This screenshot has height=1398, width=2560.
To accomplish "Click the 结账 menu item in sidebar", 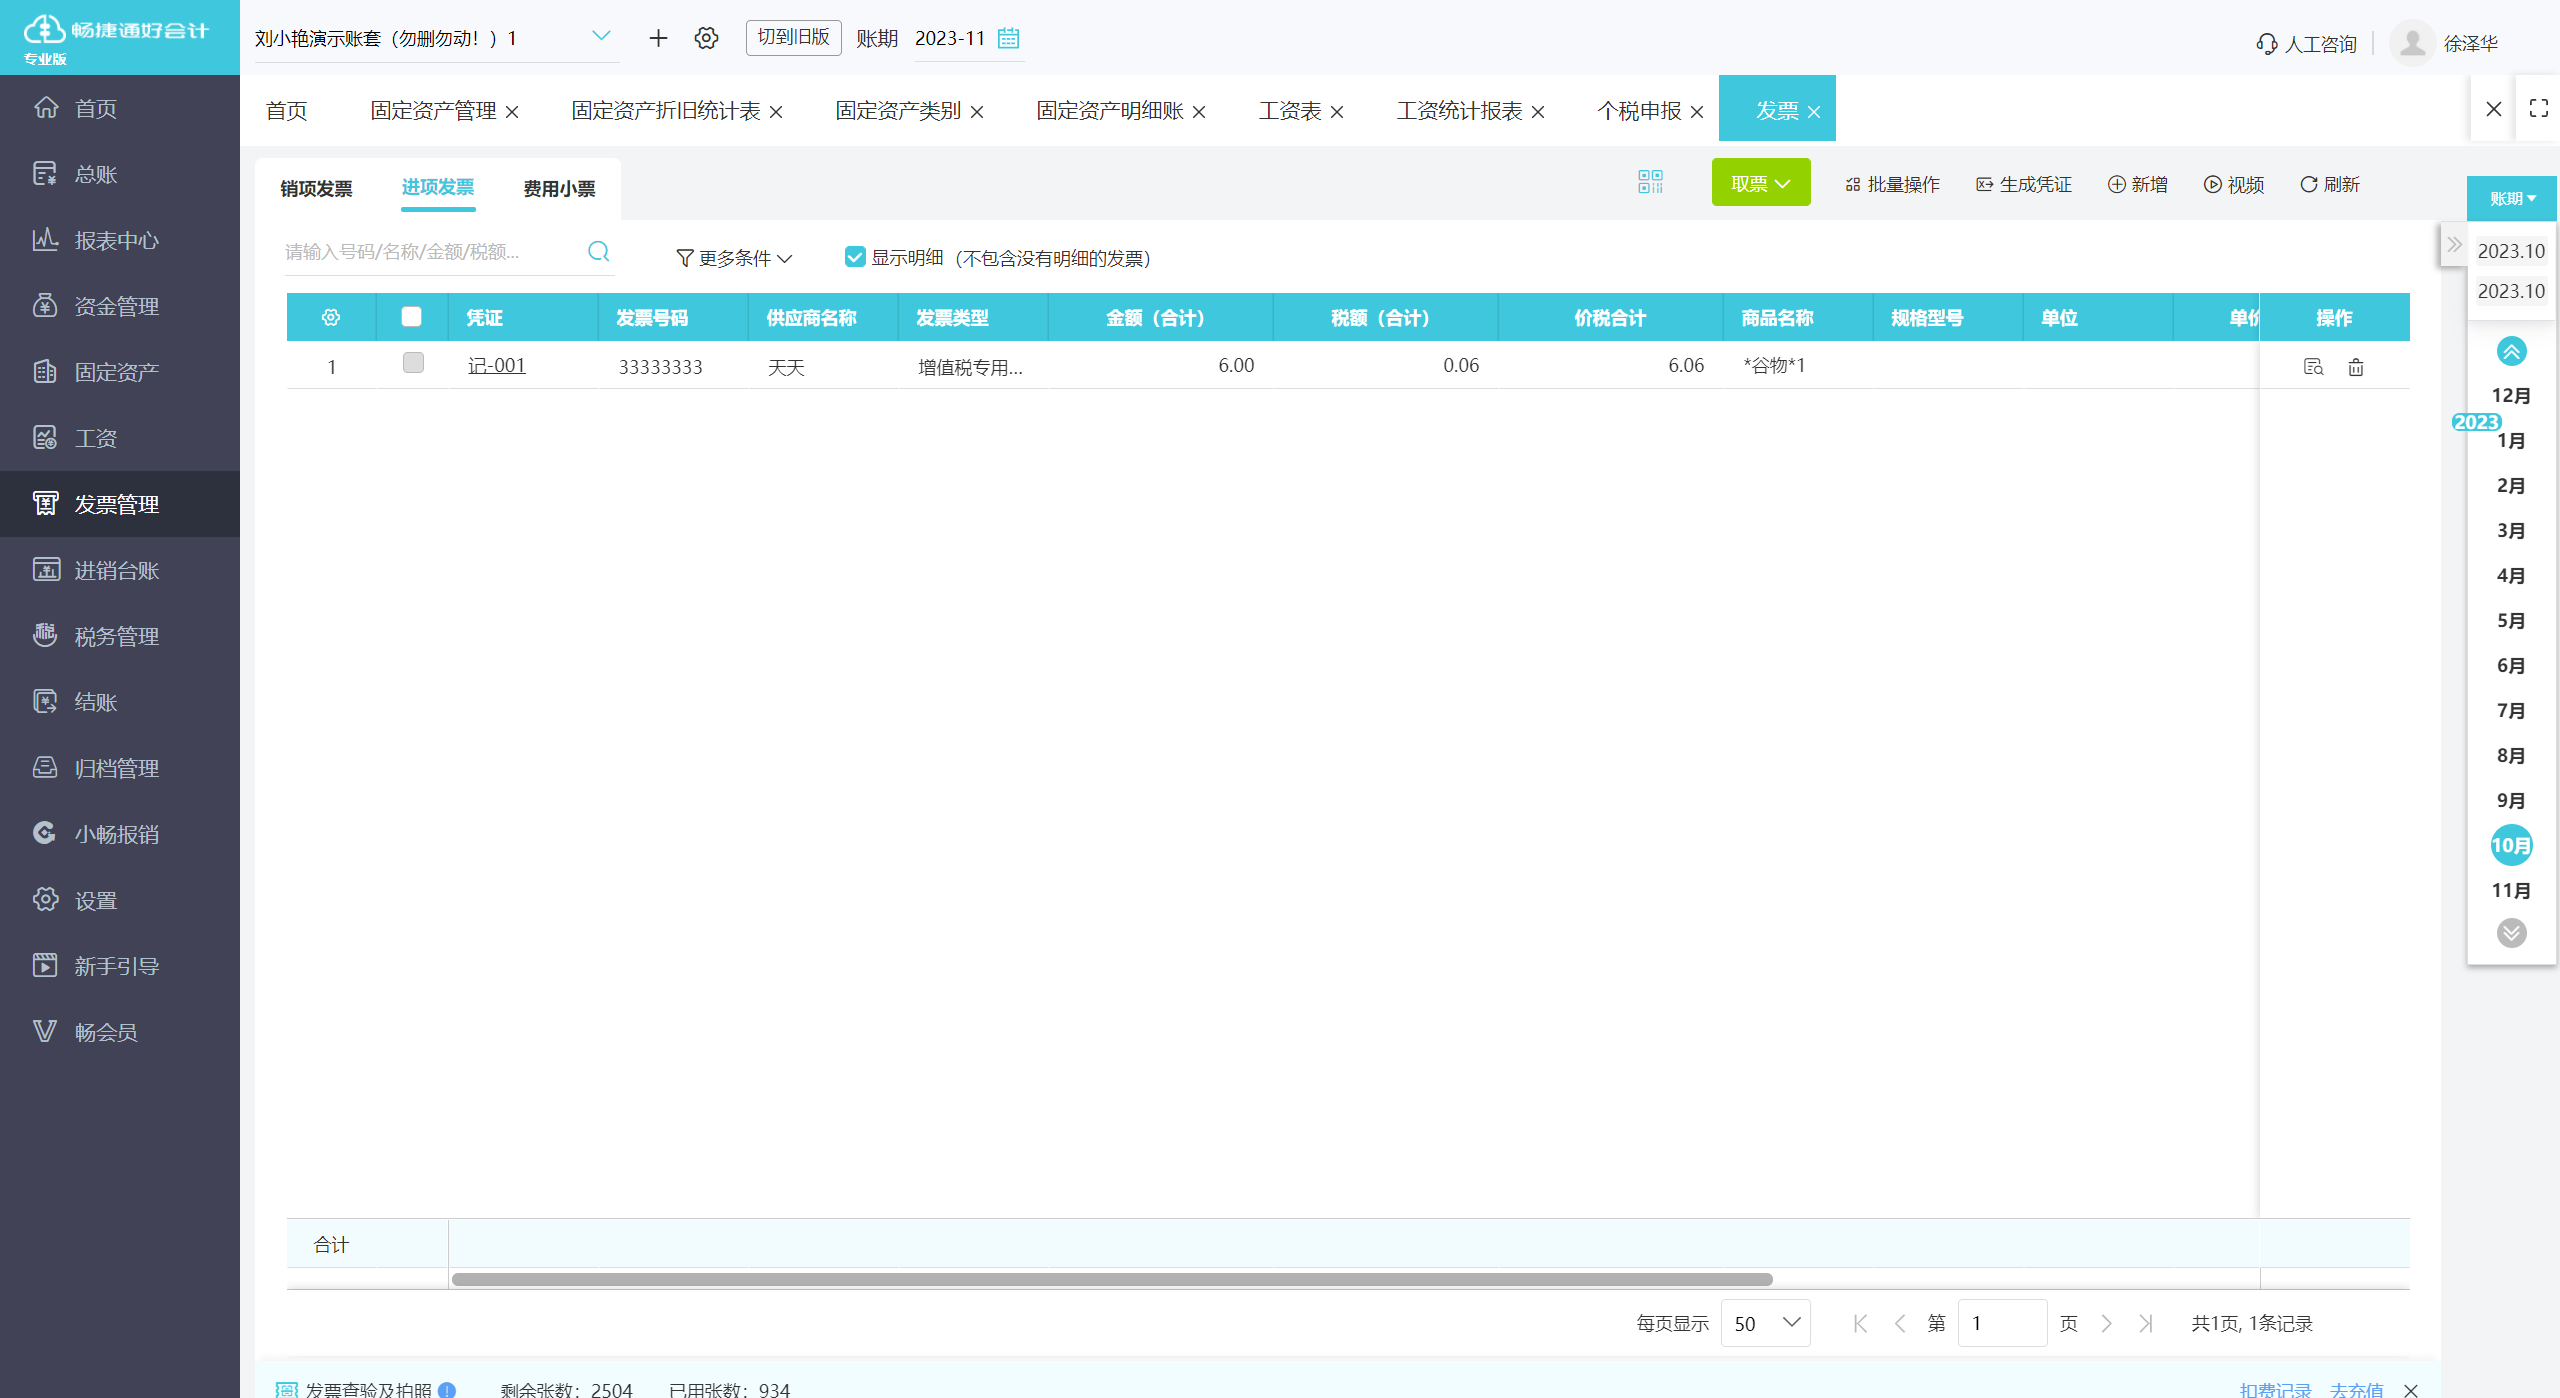I will click(x=119, y=701).
